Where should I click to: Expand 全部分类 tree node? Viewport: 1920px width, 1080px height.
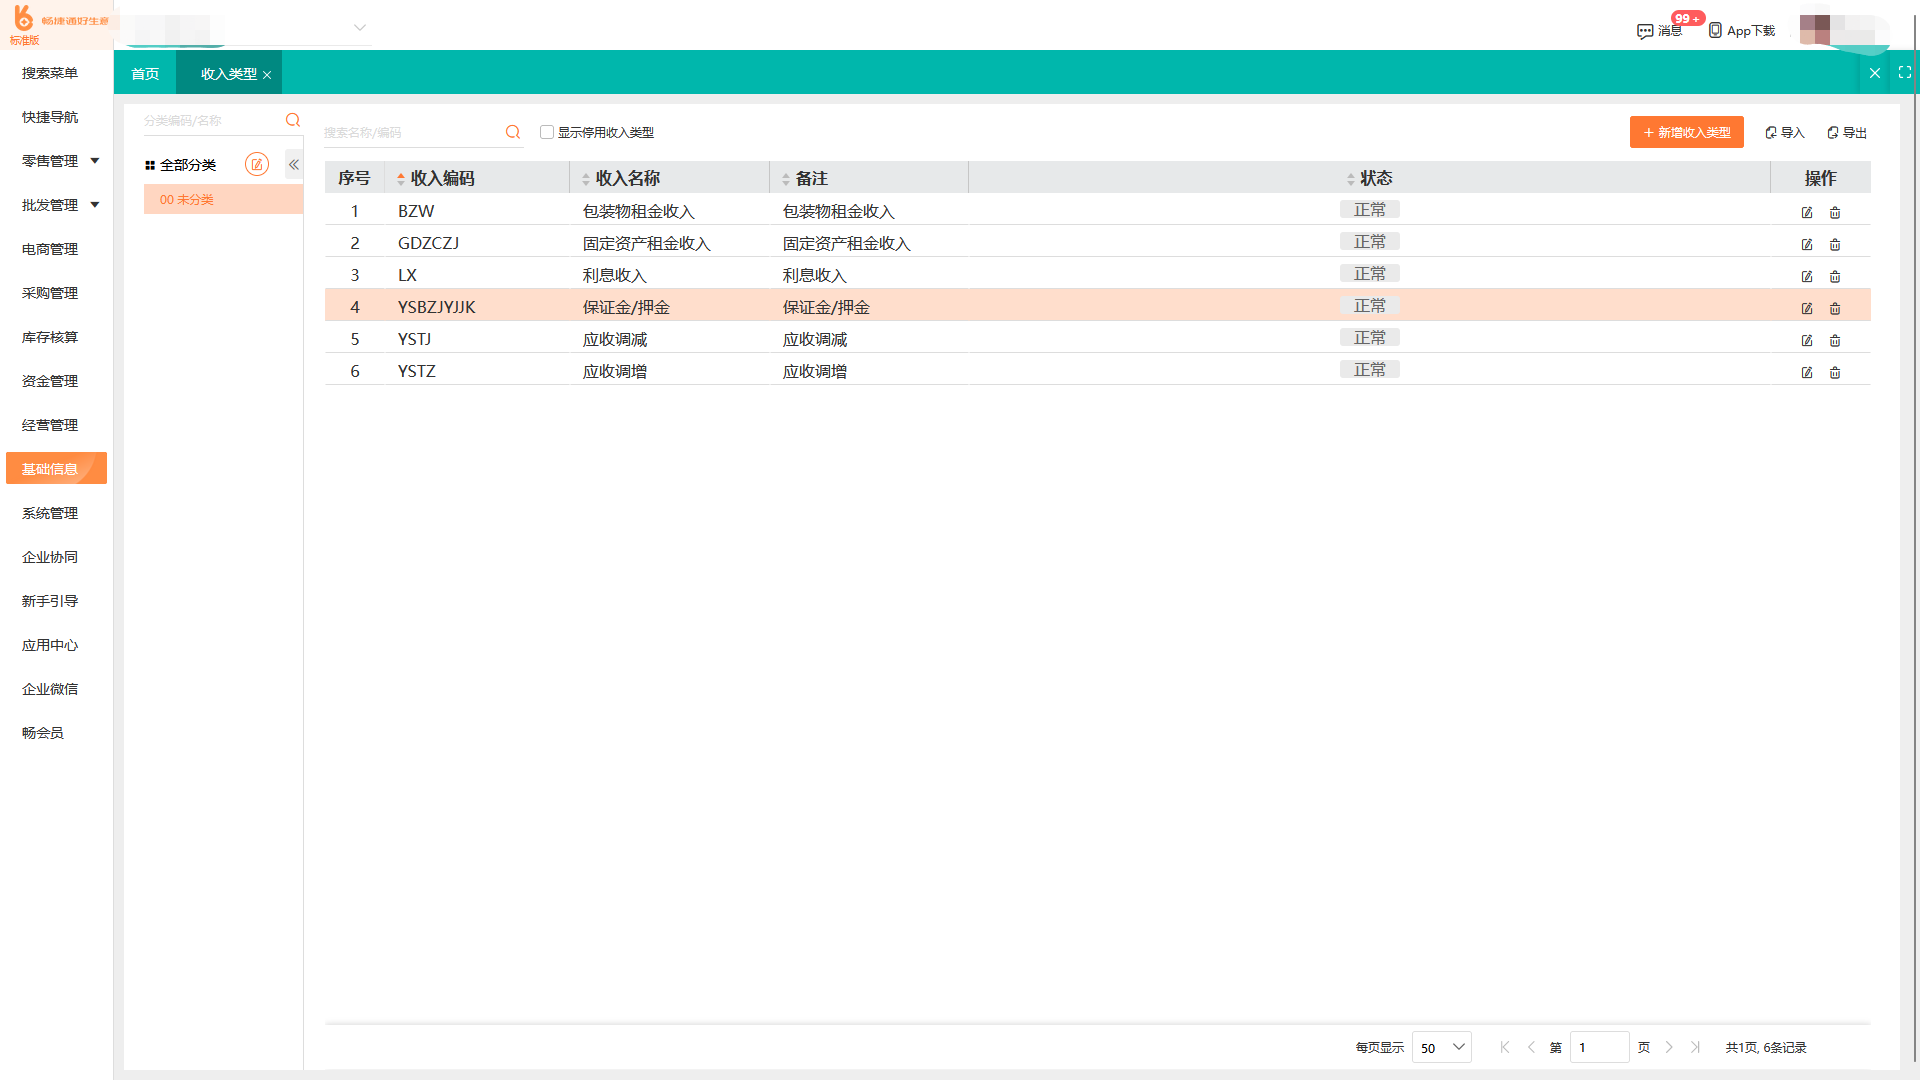tap(150, 164)
